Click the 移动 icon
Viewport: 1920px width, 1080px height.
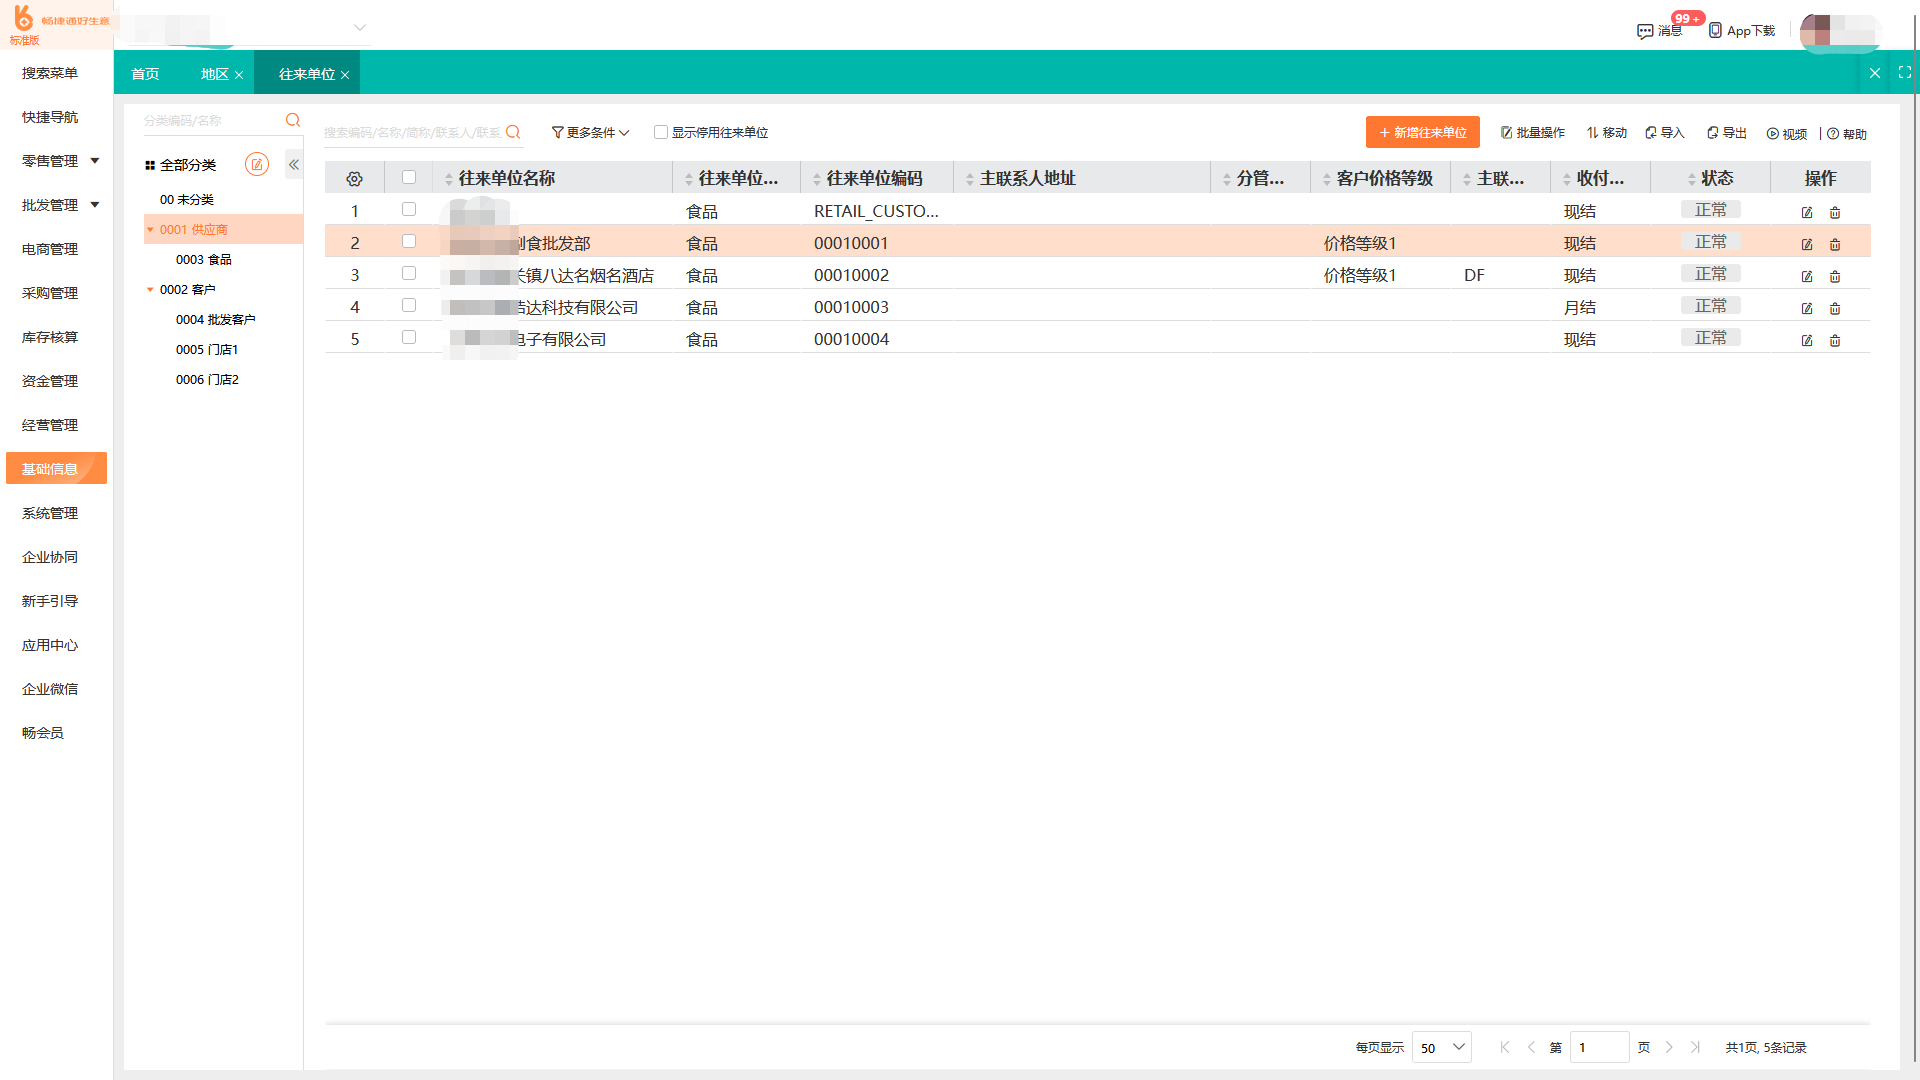pos(1592,132)
